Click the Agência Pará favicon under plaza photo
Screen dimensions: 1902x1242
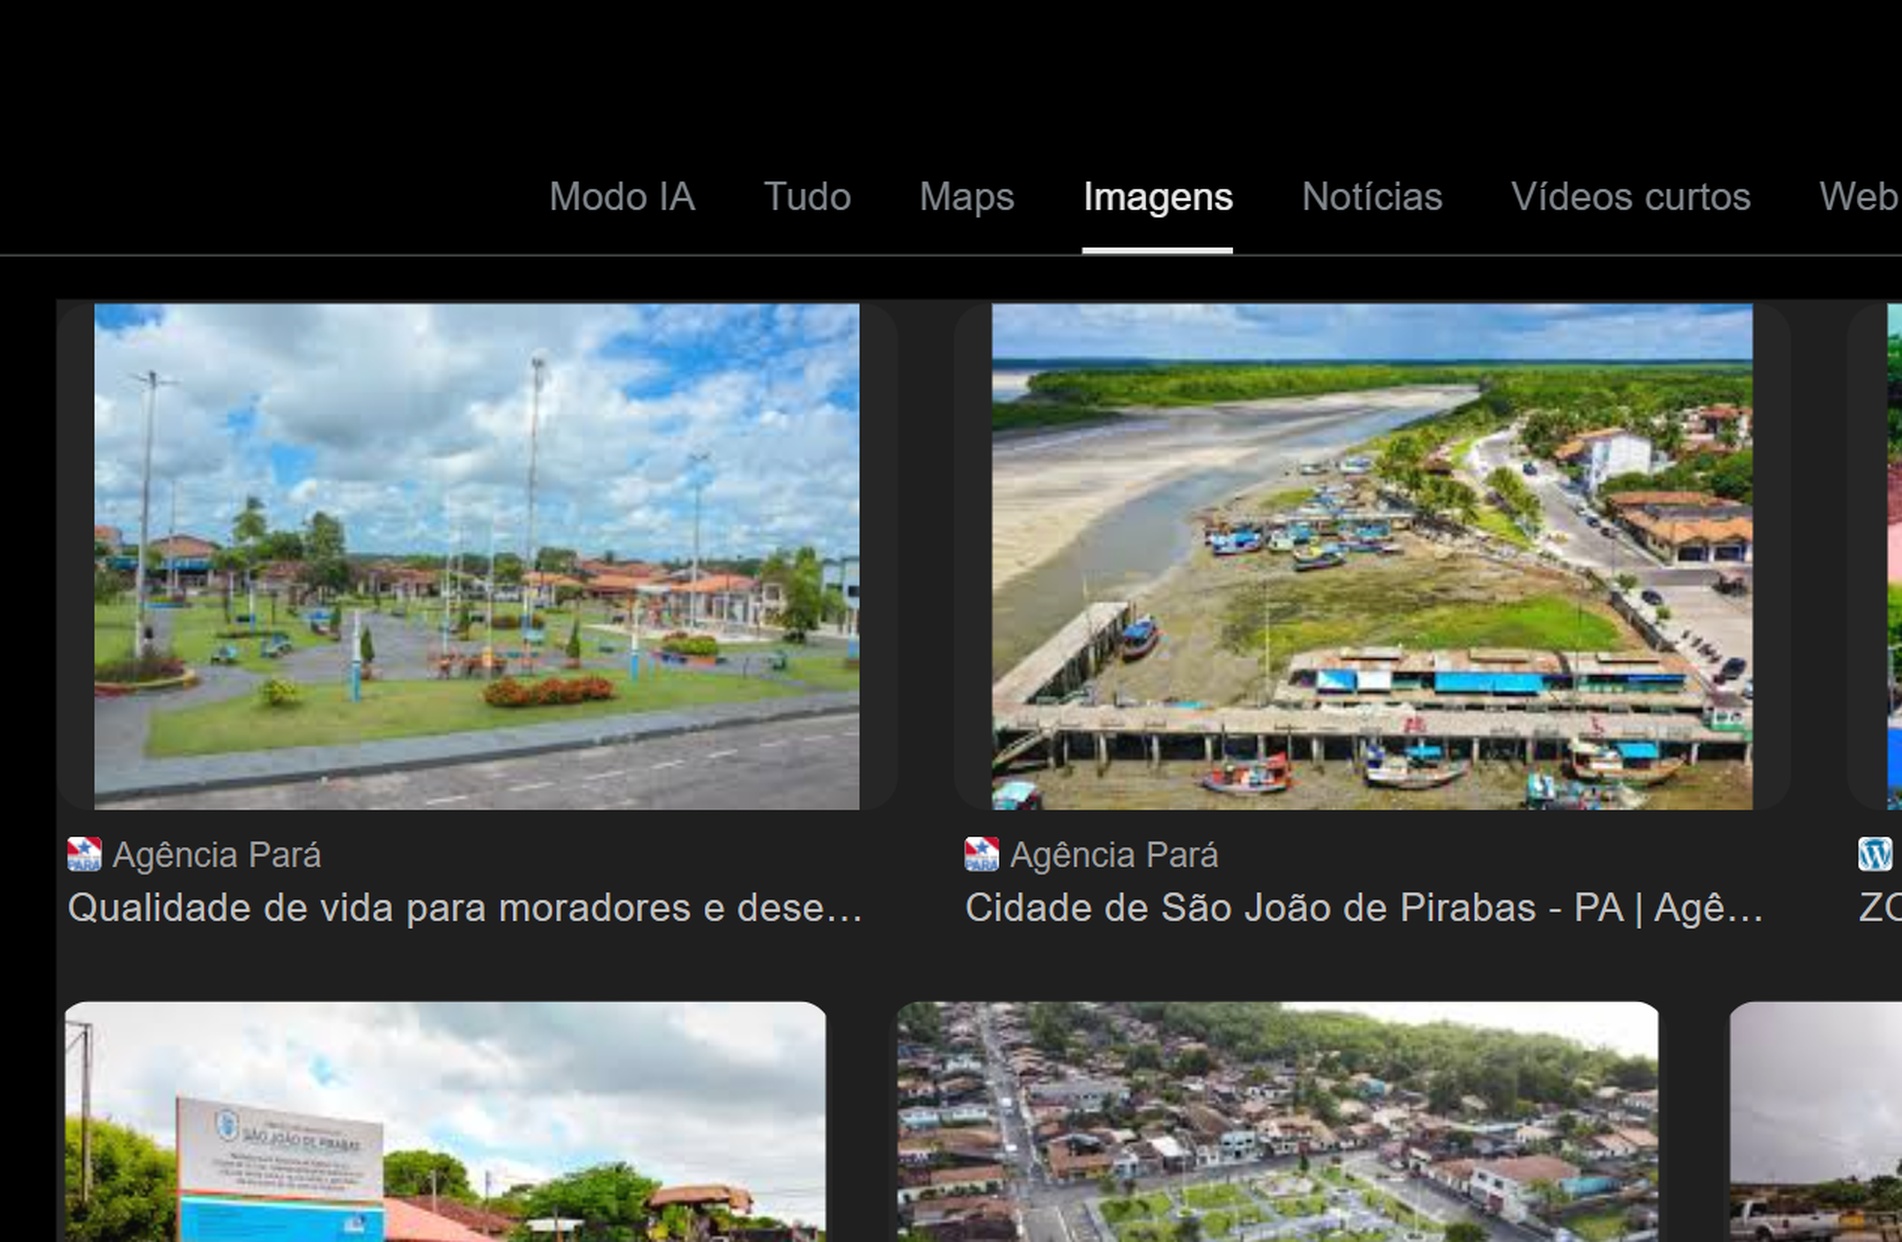point(84,855)
